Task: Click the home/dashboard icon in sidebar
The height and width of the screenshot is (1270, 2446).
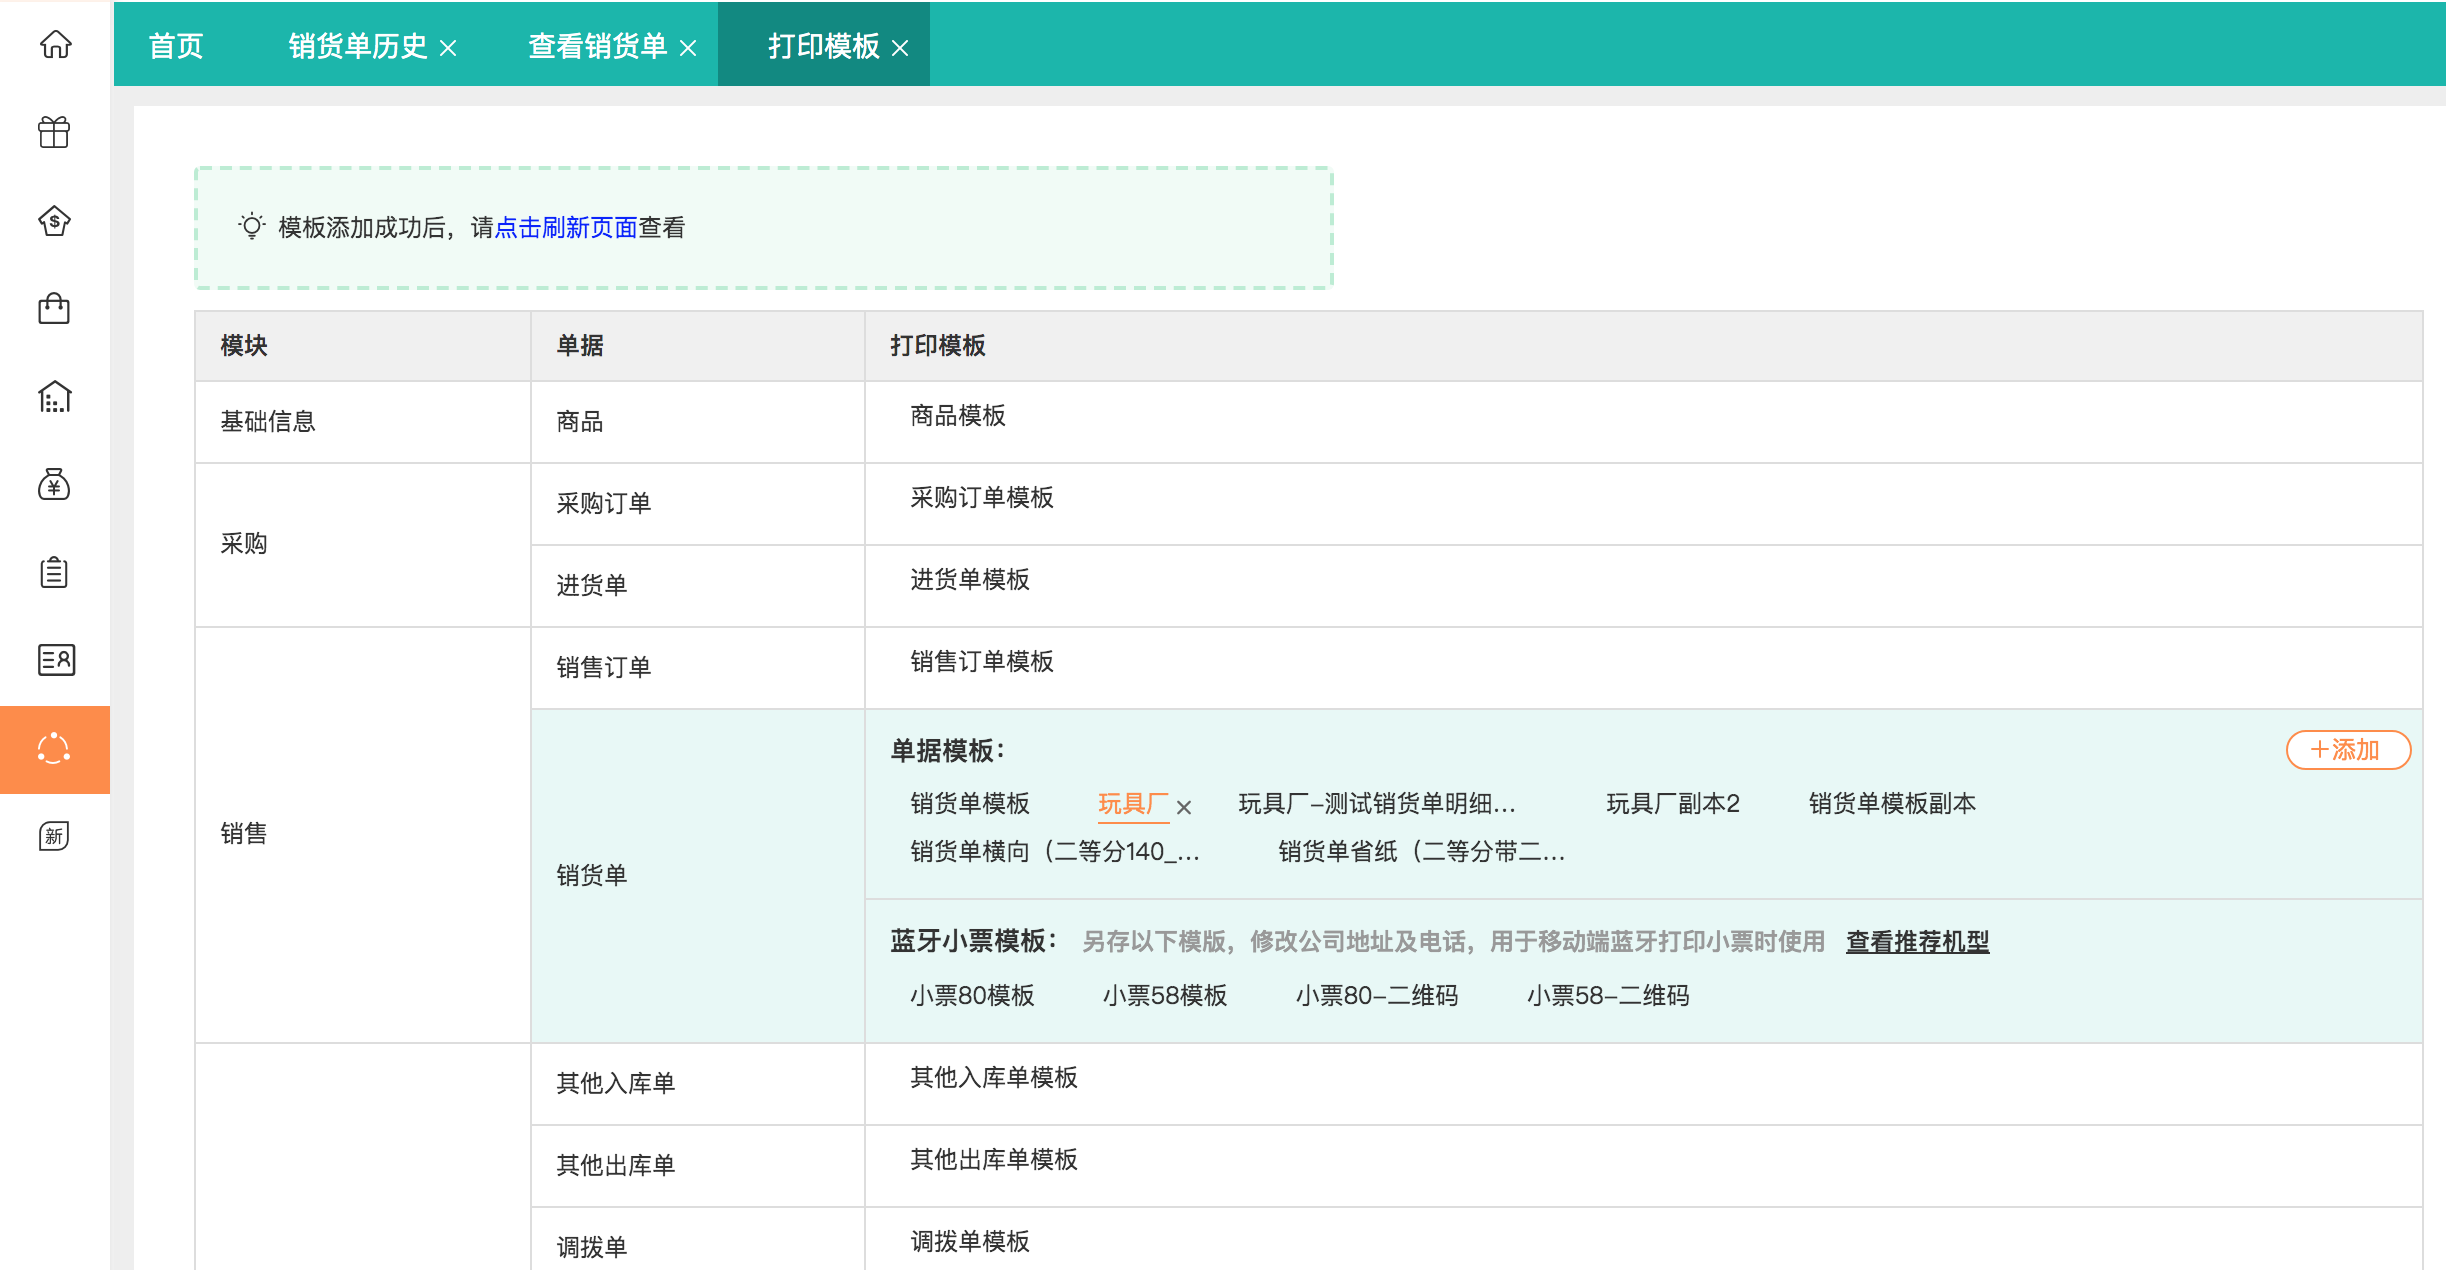Action: point(53,45)
